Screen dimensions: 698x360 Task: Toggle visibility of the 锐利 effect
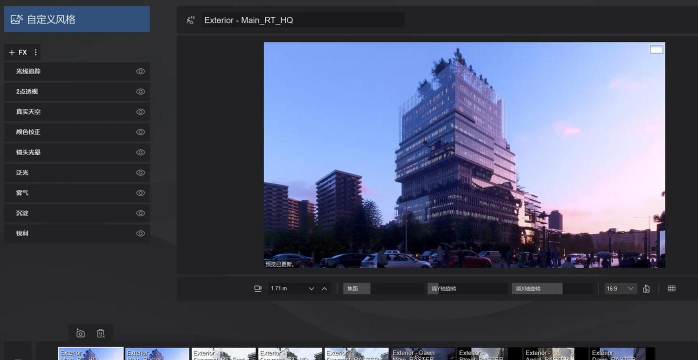pos(141,233)
